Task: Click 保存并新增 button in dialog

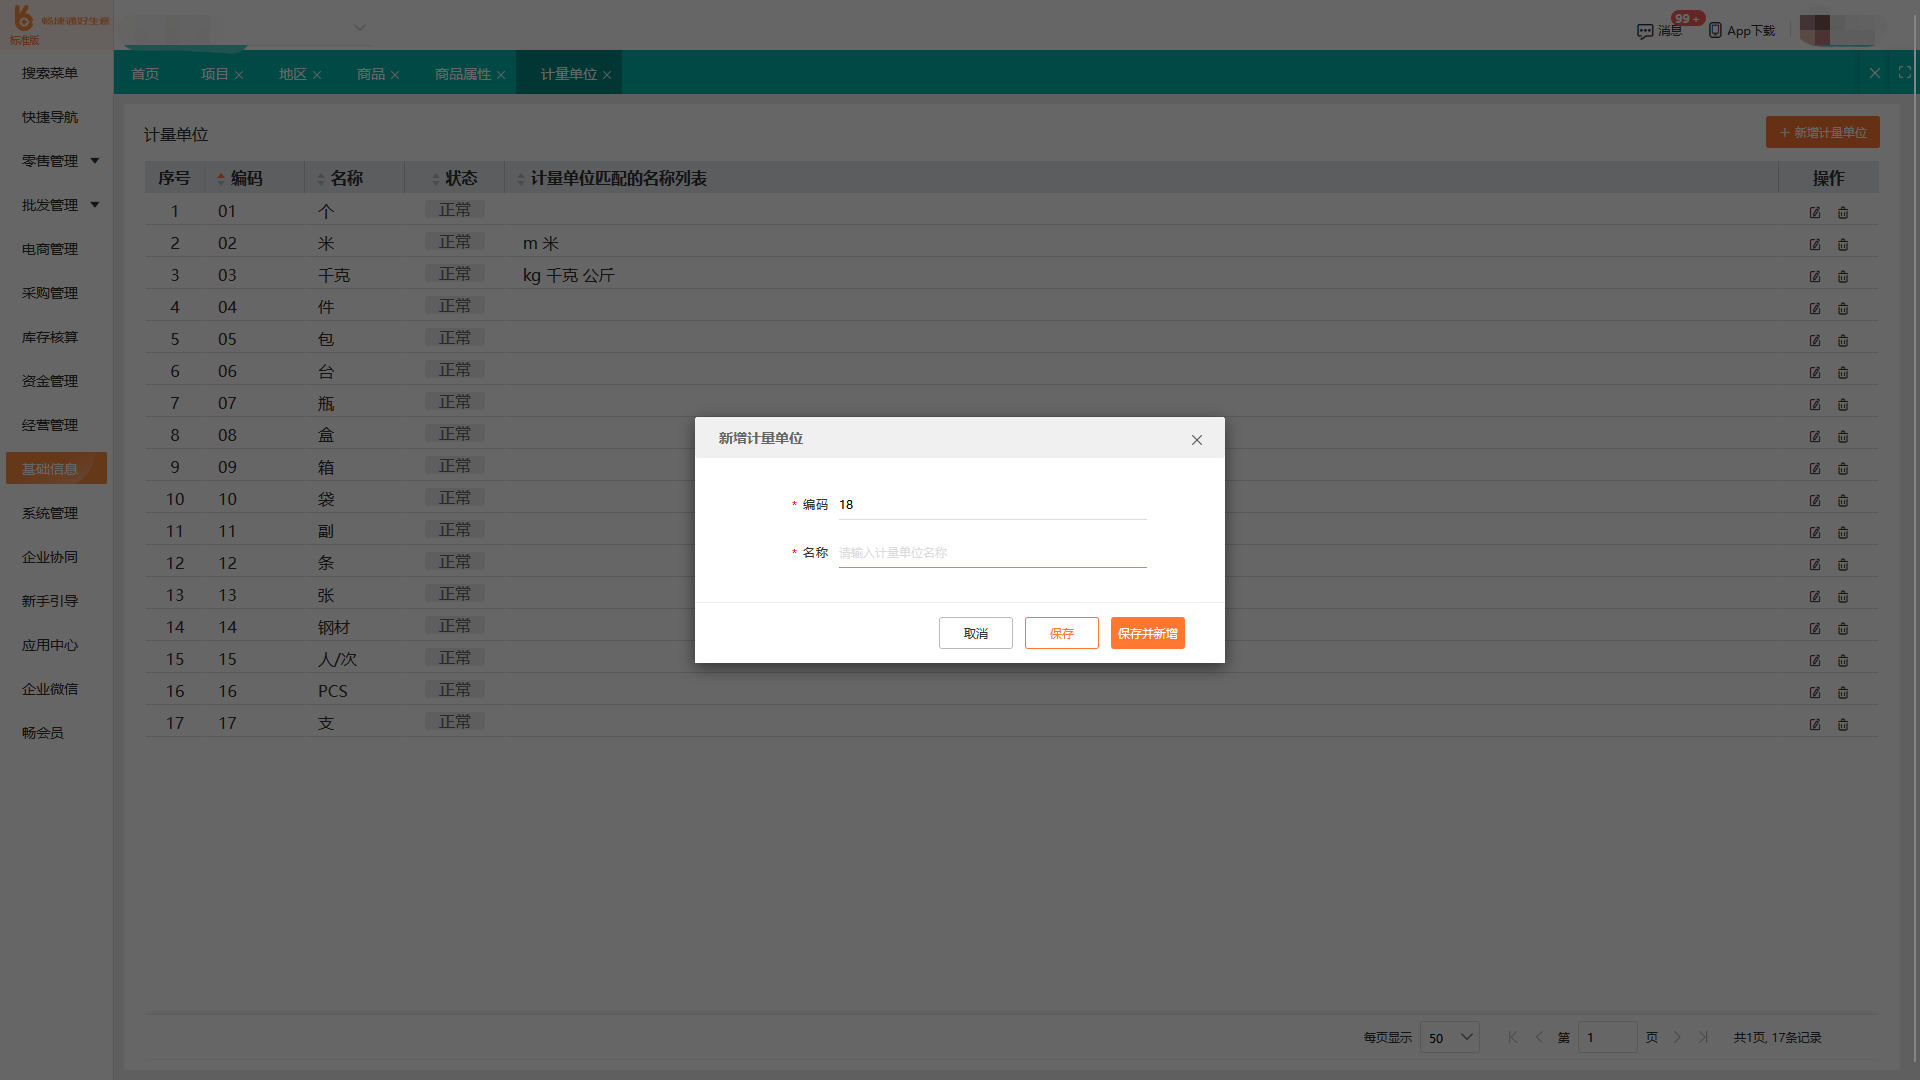Action: pyautogui.click(x=1147, y=632)
